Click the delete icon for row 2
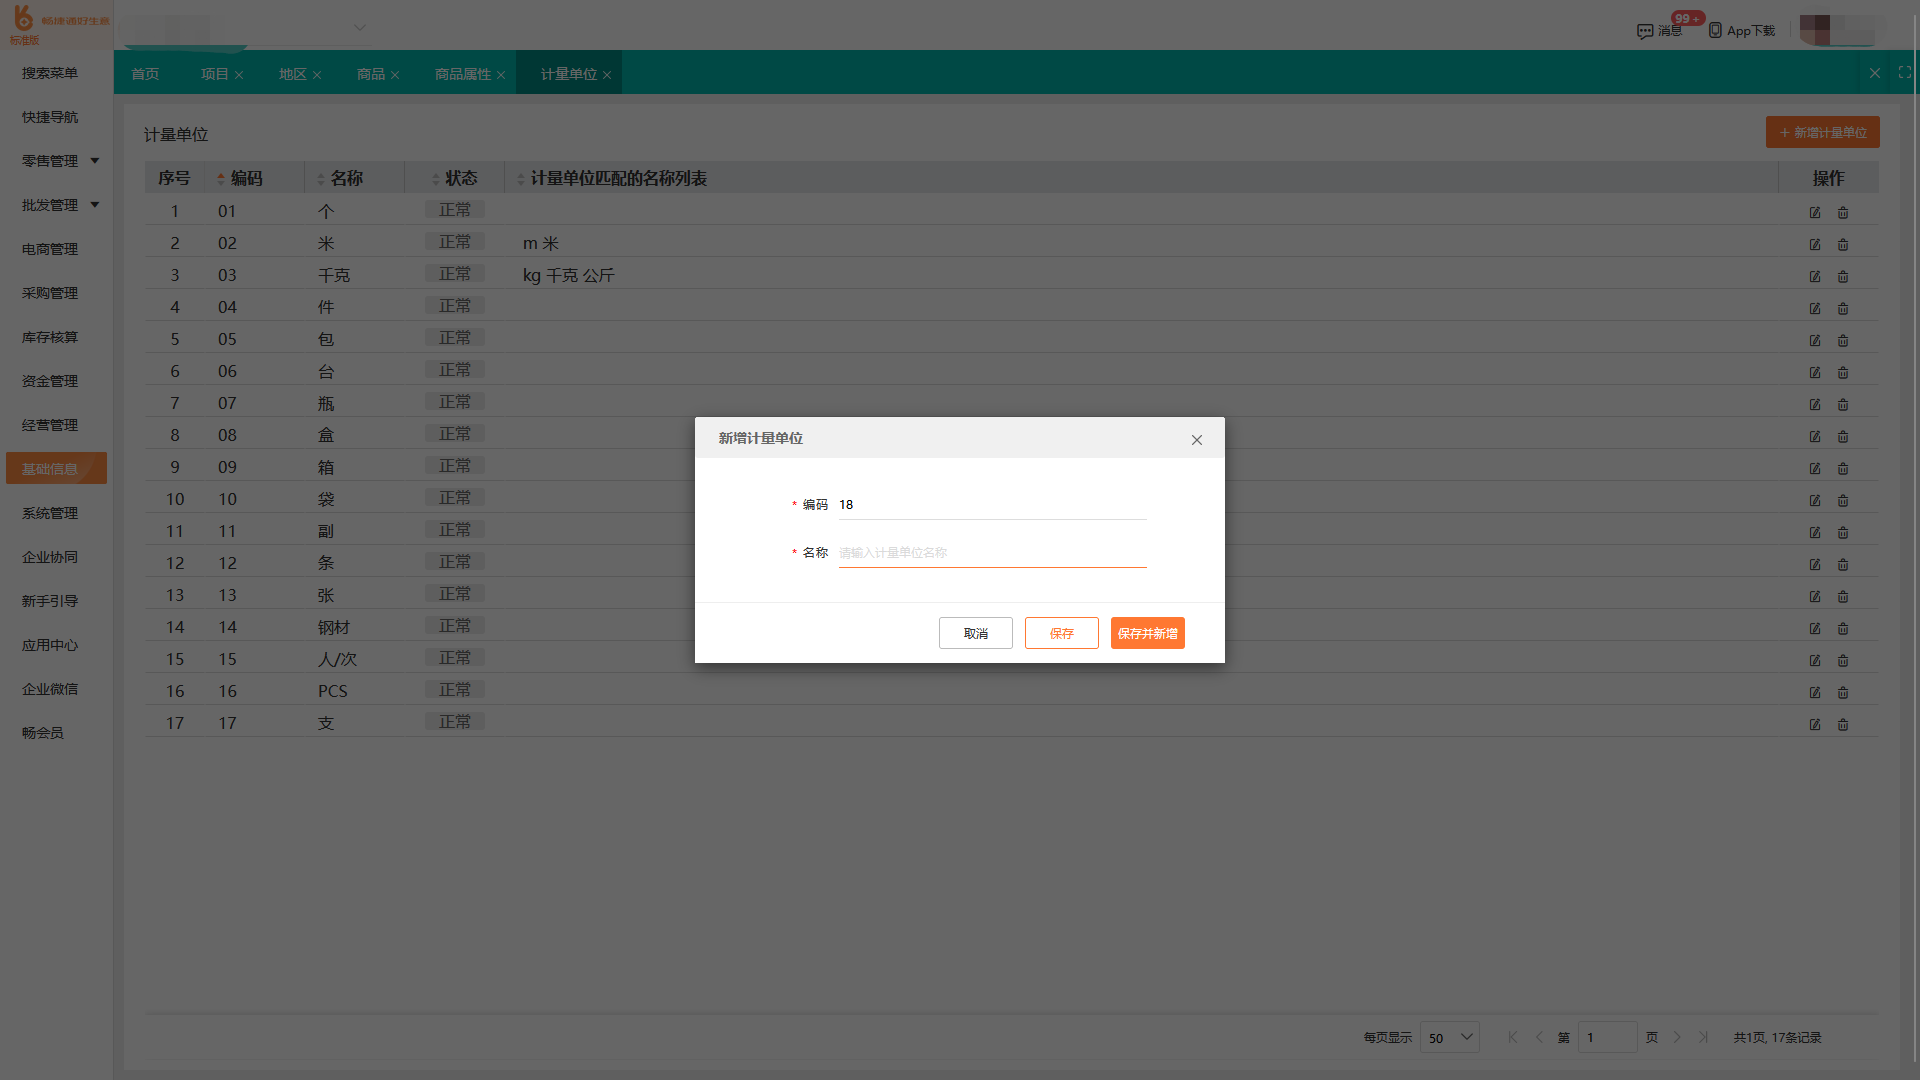Screen dimensions: 1920x1080 pos(1844,243)
